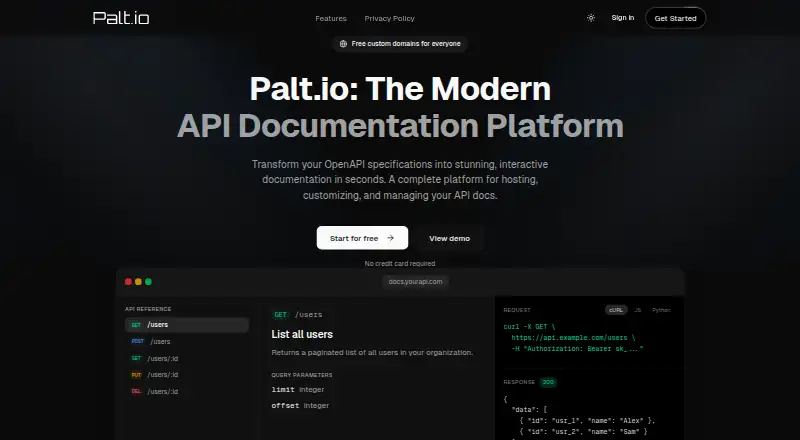
Task: Open the Features nav link
Action: coord(331,18)
